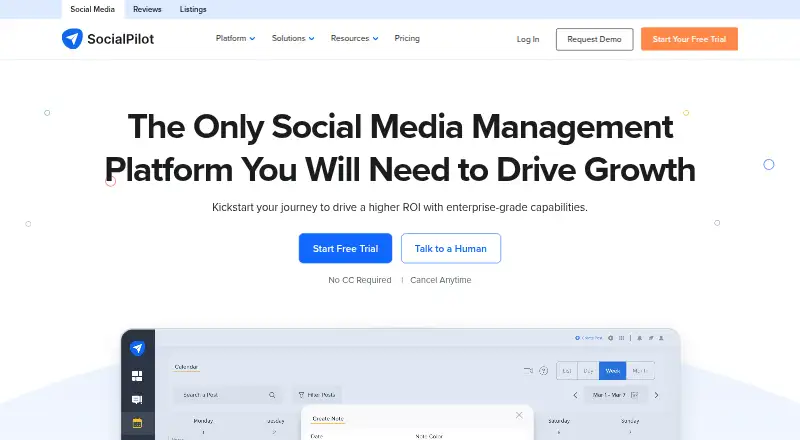Go to the previous week with left arrow
This screenshot has width=800, height=440.
pyautogui.click(x=576, y=395)
